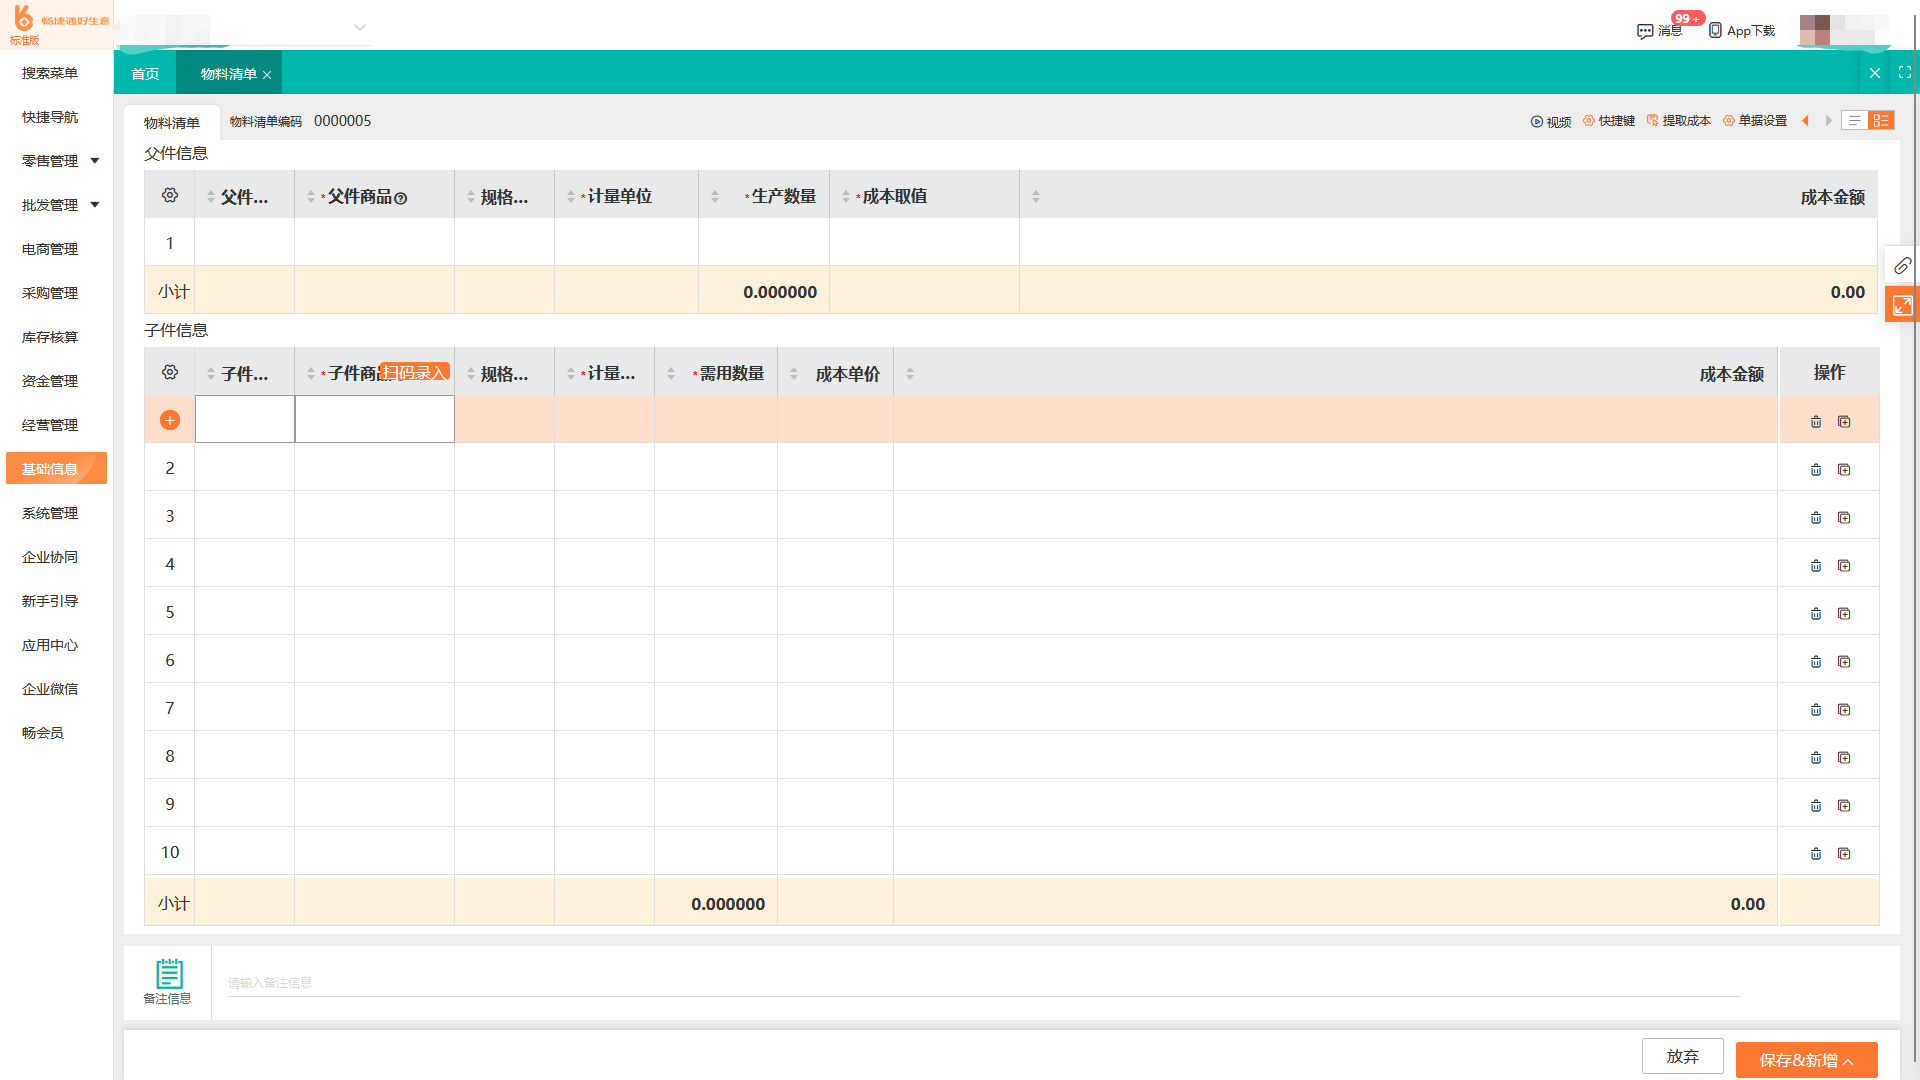Viewport: 1920px width, 1080px height.
Task: Click copy icon on row 3 child item
Action: pos(1844,517)
